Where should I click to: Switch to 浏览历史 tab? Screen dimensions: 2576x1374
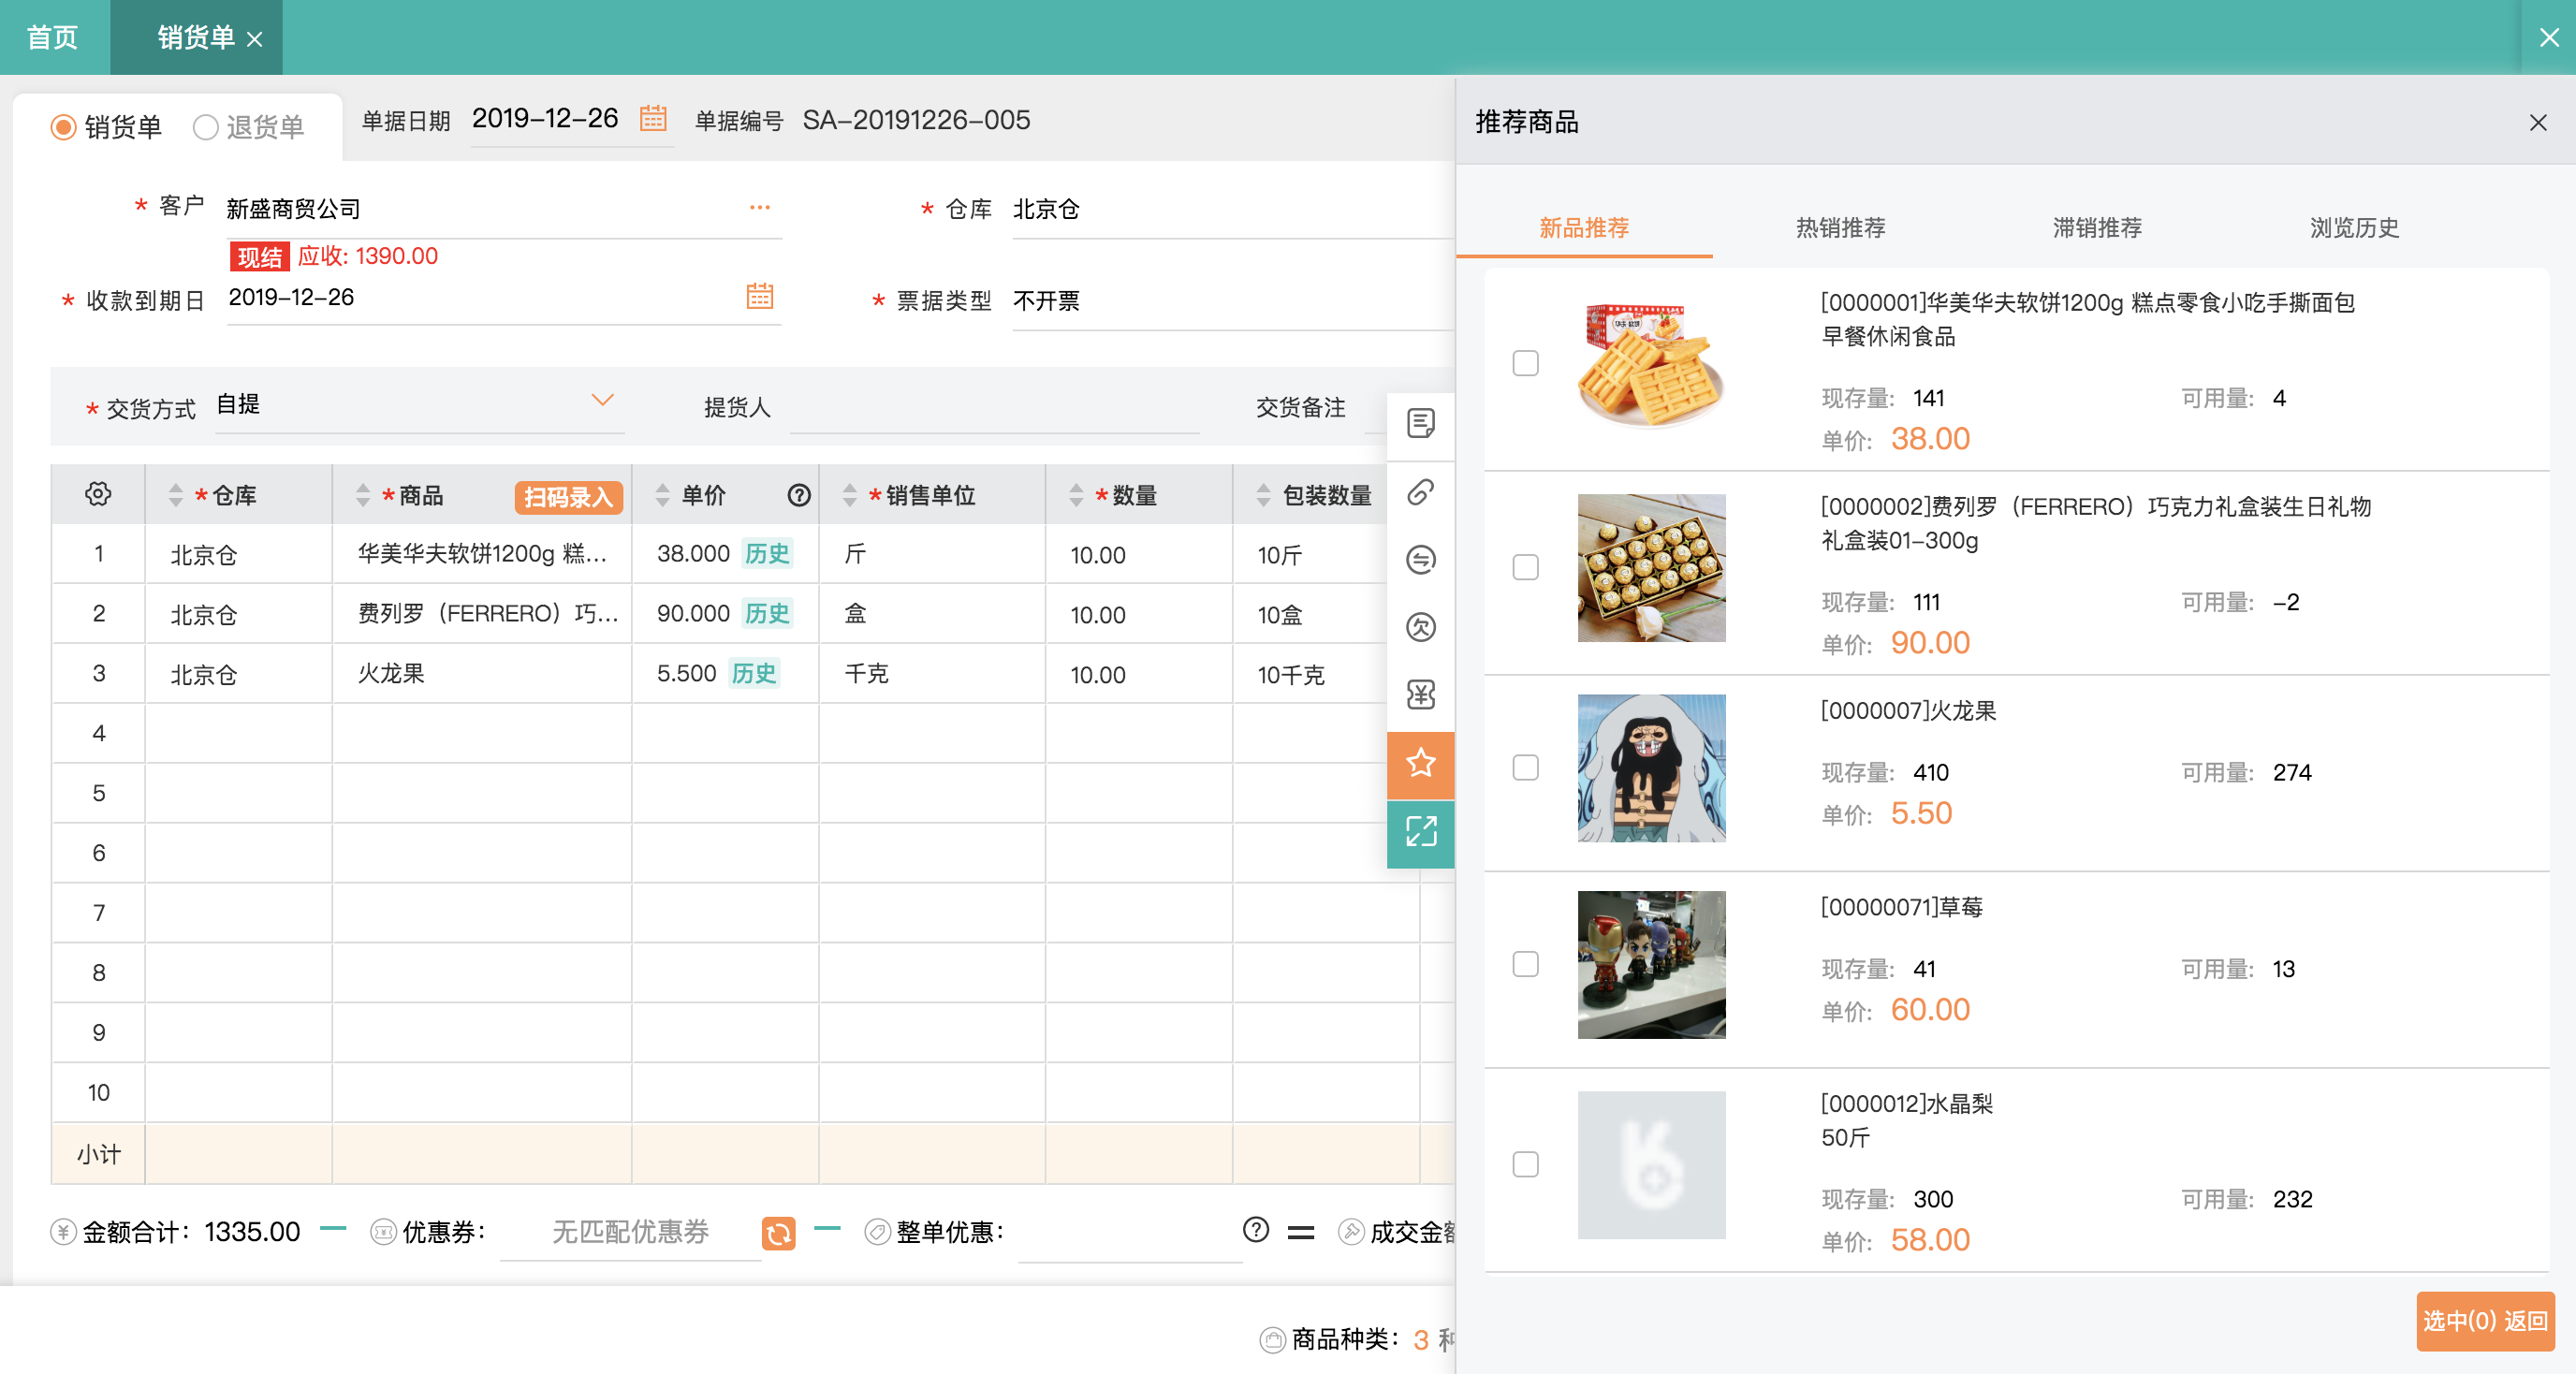tap(2353, 225)
